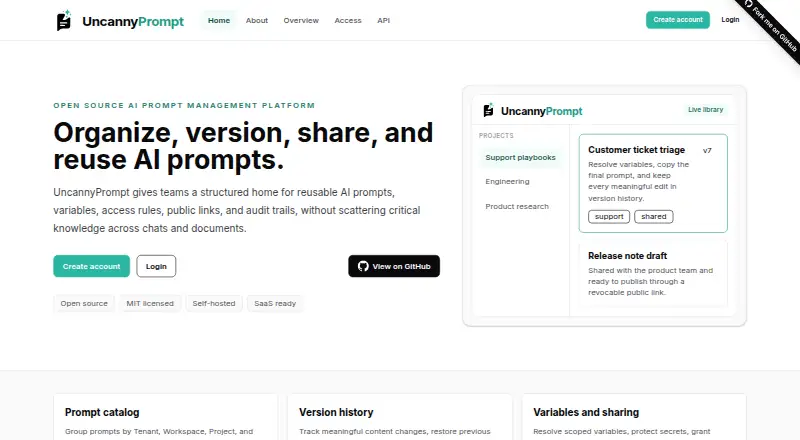Select the SaaS ready badge
The image size is (800, 440).
tap(275, 303)
